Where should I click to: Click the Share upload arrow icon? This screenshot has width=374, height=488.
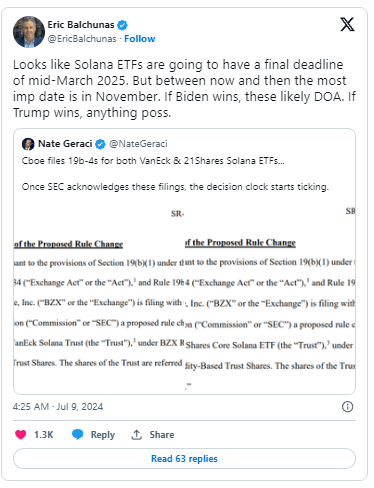pos(136,435)
